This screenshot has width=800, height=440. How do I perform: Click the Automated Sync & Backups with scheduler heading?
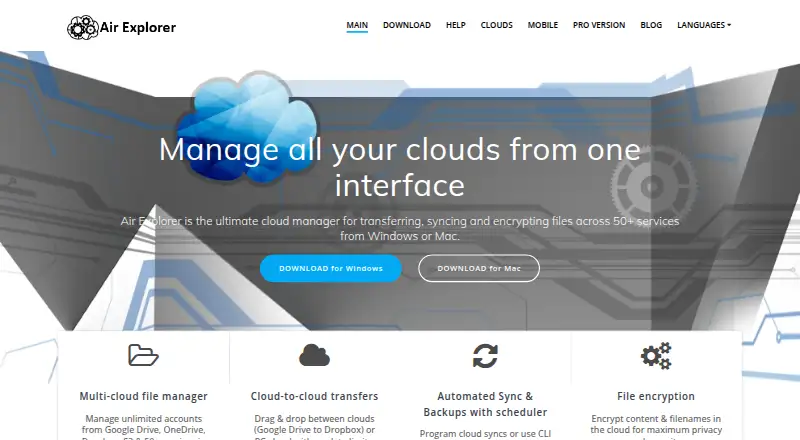click(x=485, y=404)
